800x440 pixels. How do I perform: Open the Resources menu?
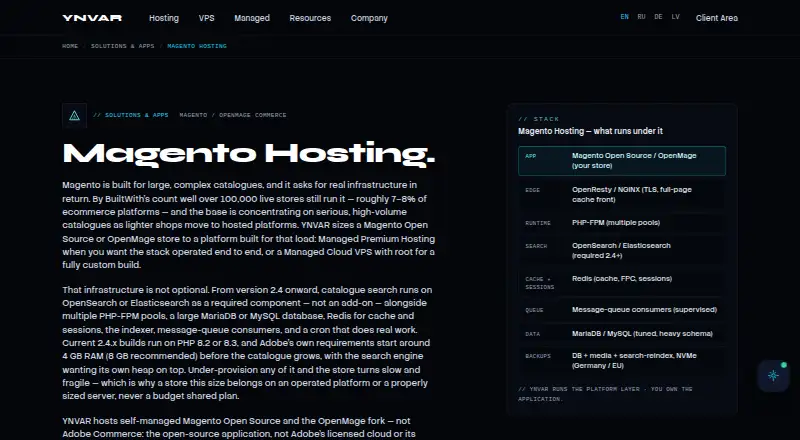coord(310,18)
